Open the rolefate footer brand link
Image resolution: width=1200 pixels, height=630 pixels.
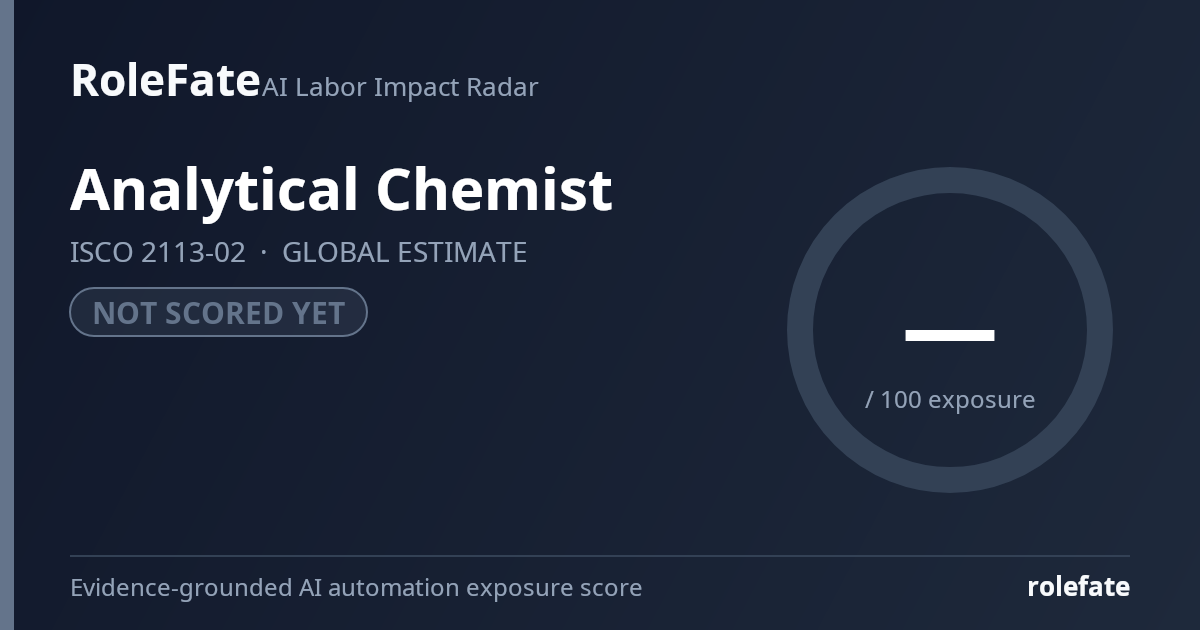(x=1078, y=587)
